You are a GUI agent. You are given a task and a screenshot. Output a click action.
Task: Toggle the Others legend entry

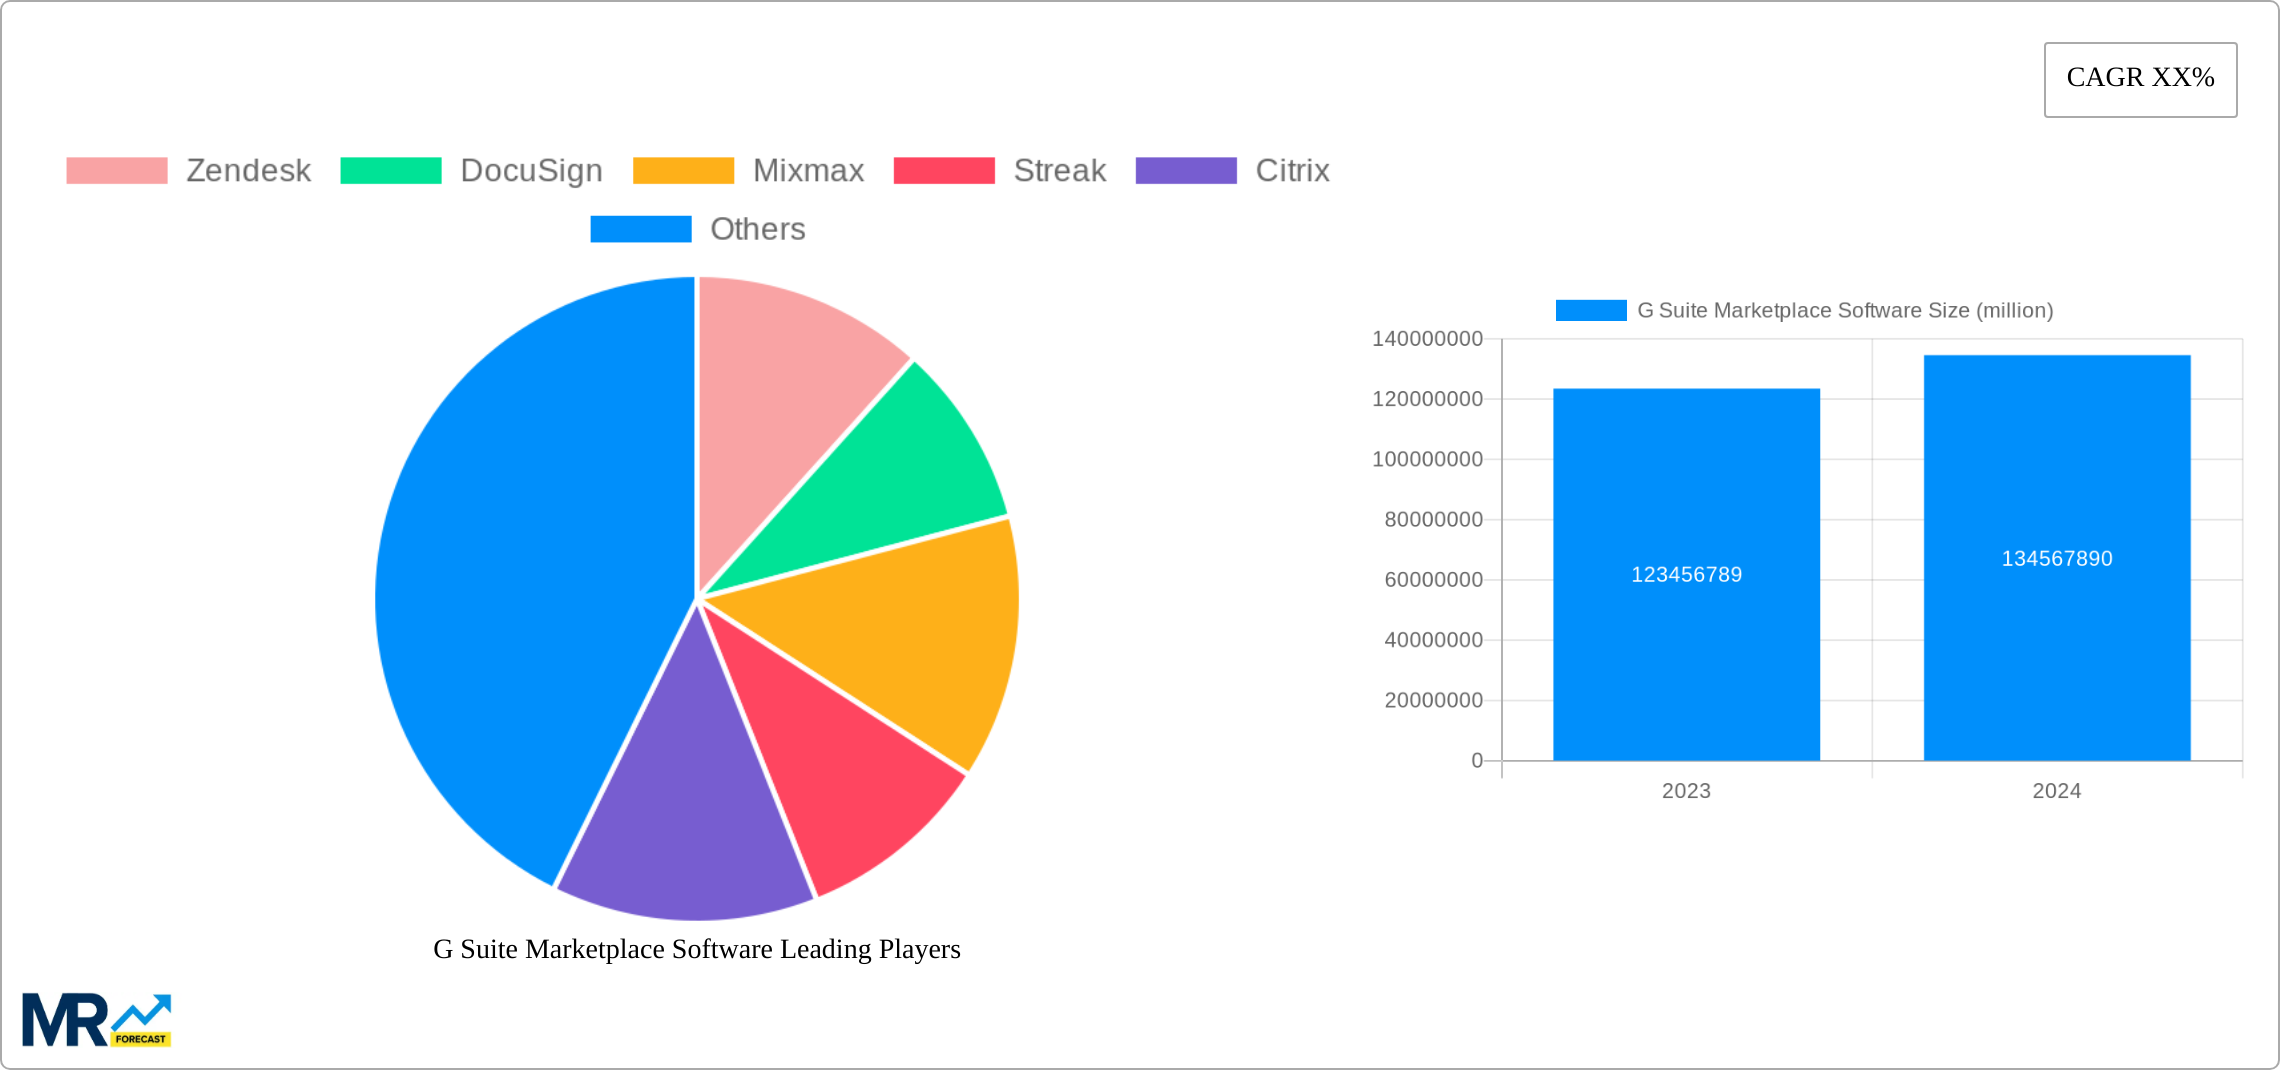click(x=639, y=229)
